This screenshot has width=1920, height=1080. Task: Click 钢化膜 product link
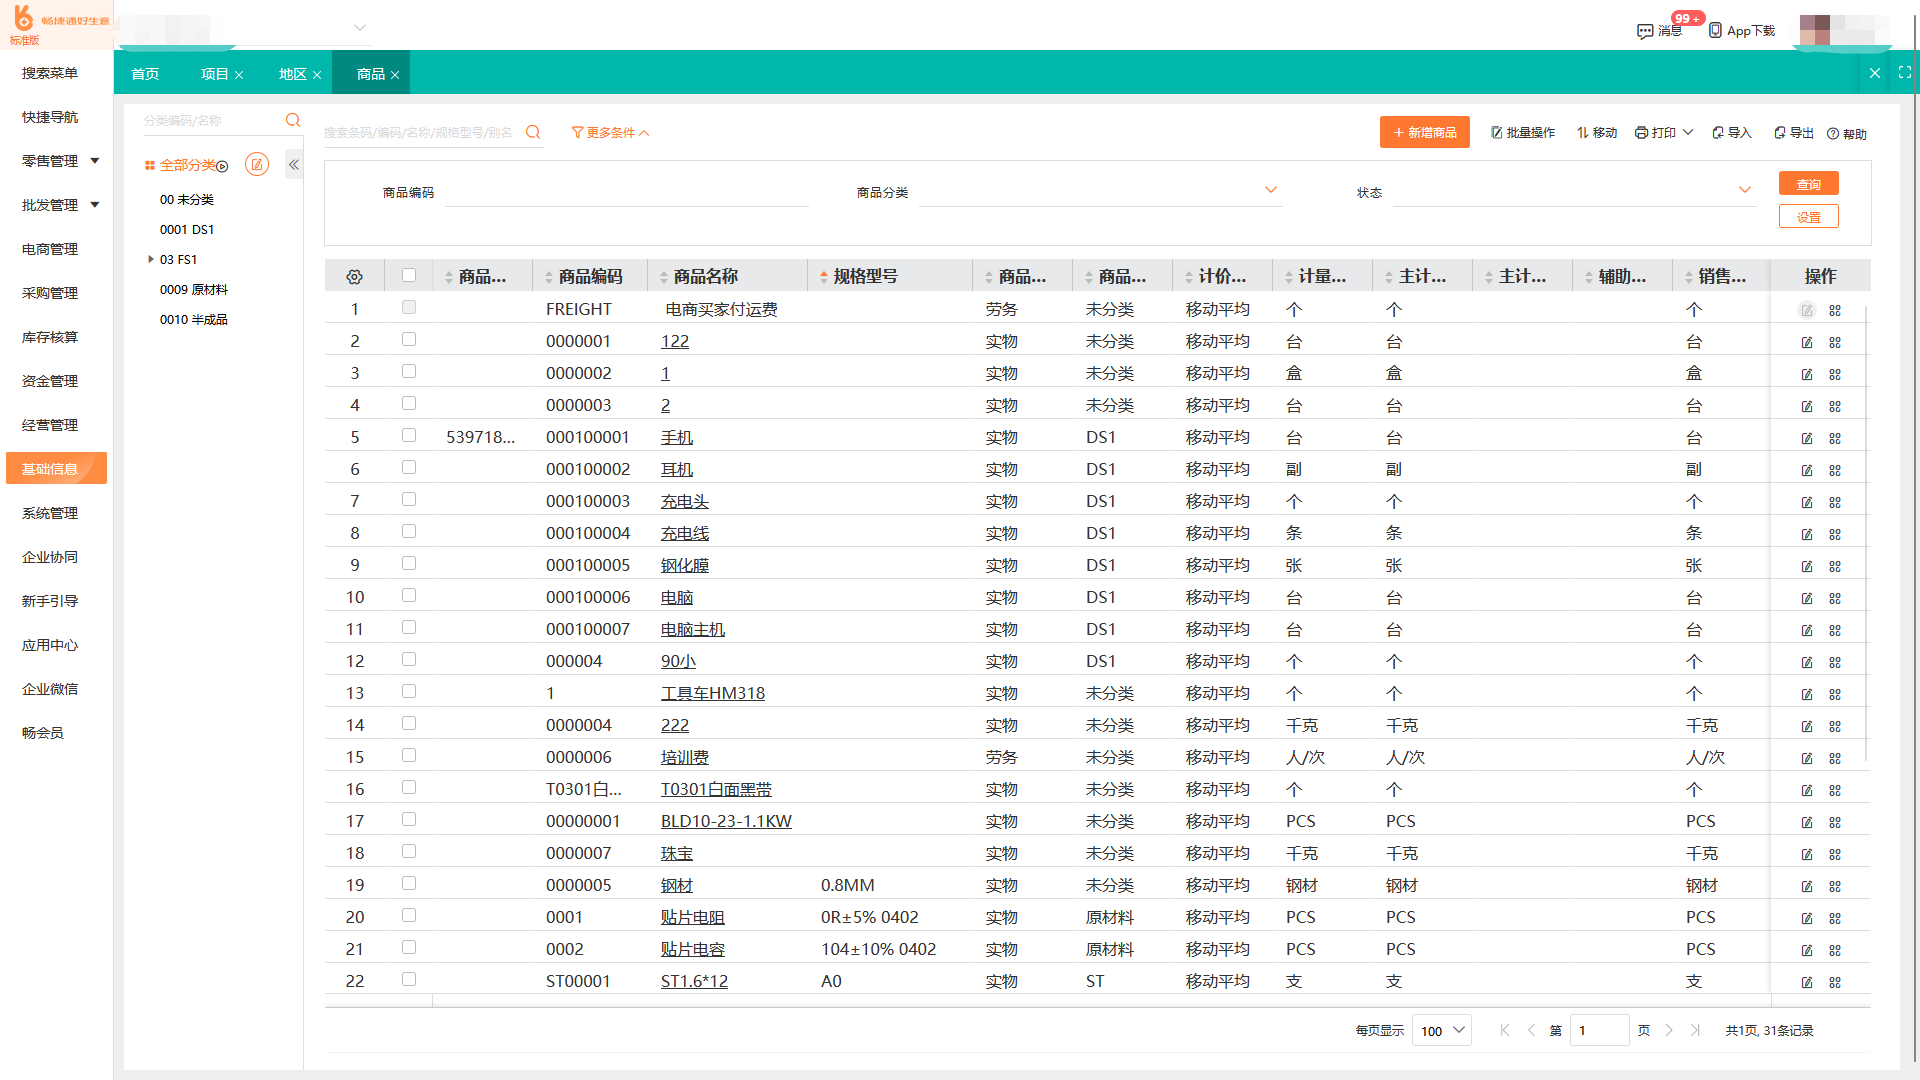pos(686,564)
